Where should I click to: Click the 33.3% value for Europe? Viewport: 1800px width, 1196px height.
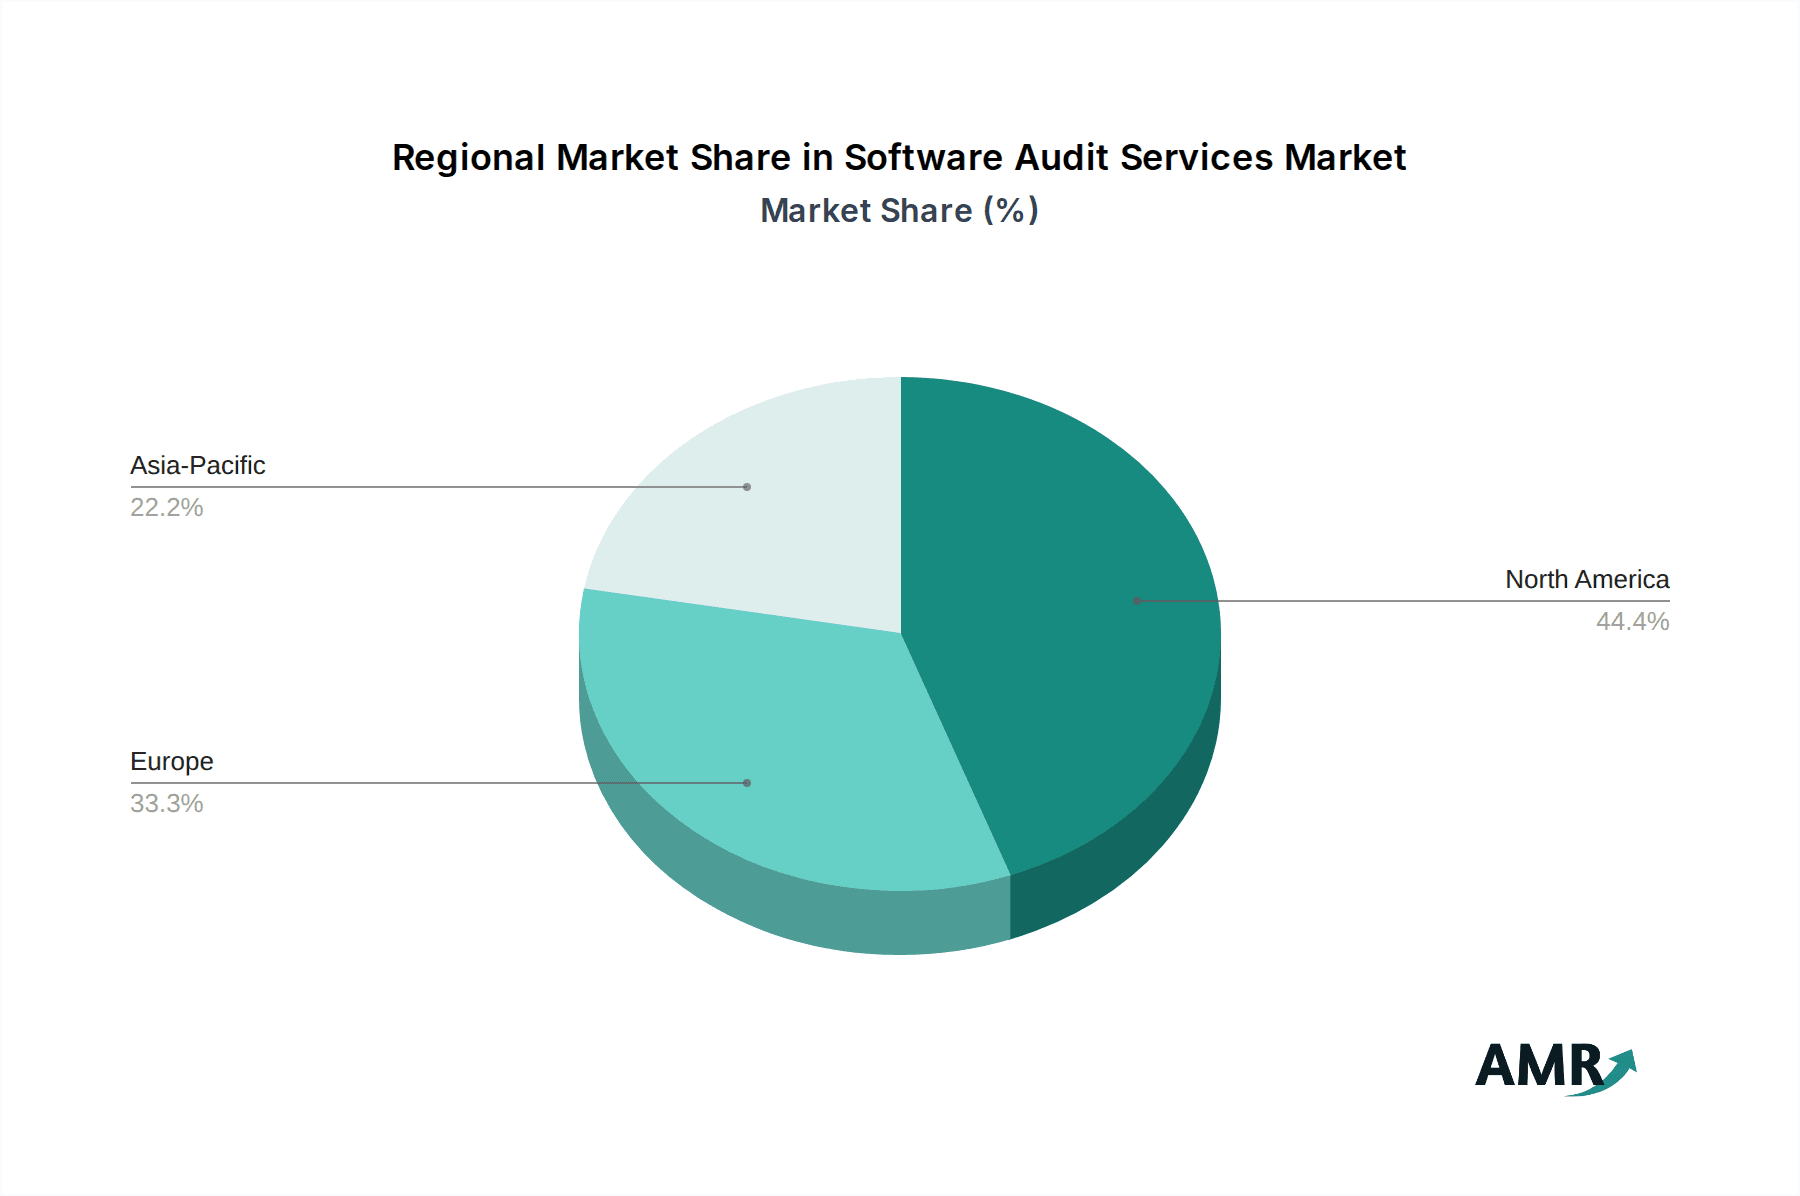pyautogui.click(x=167, y=802)
